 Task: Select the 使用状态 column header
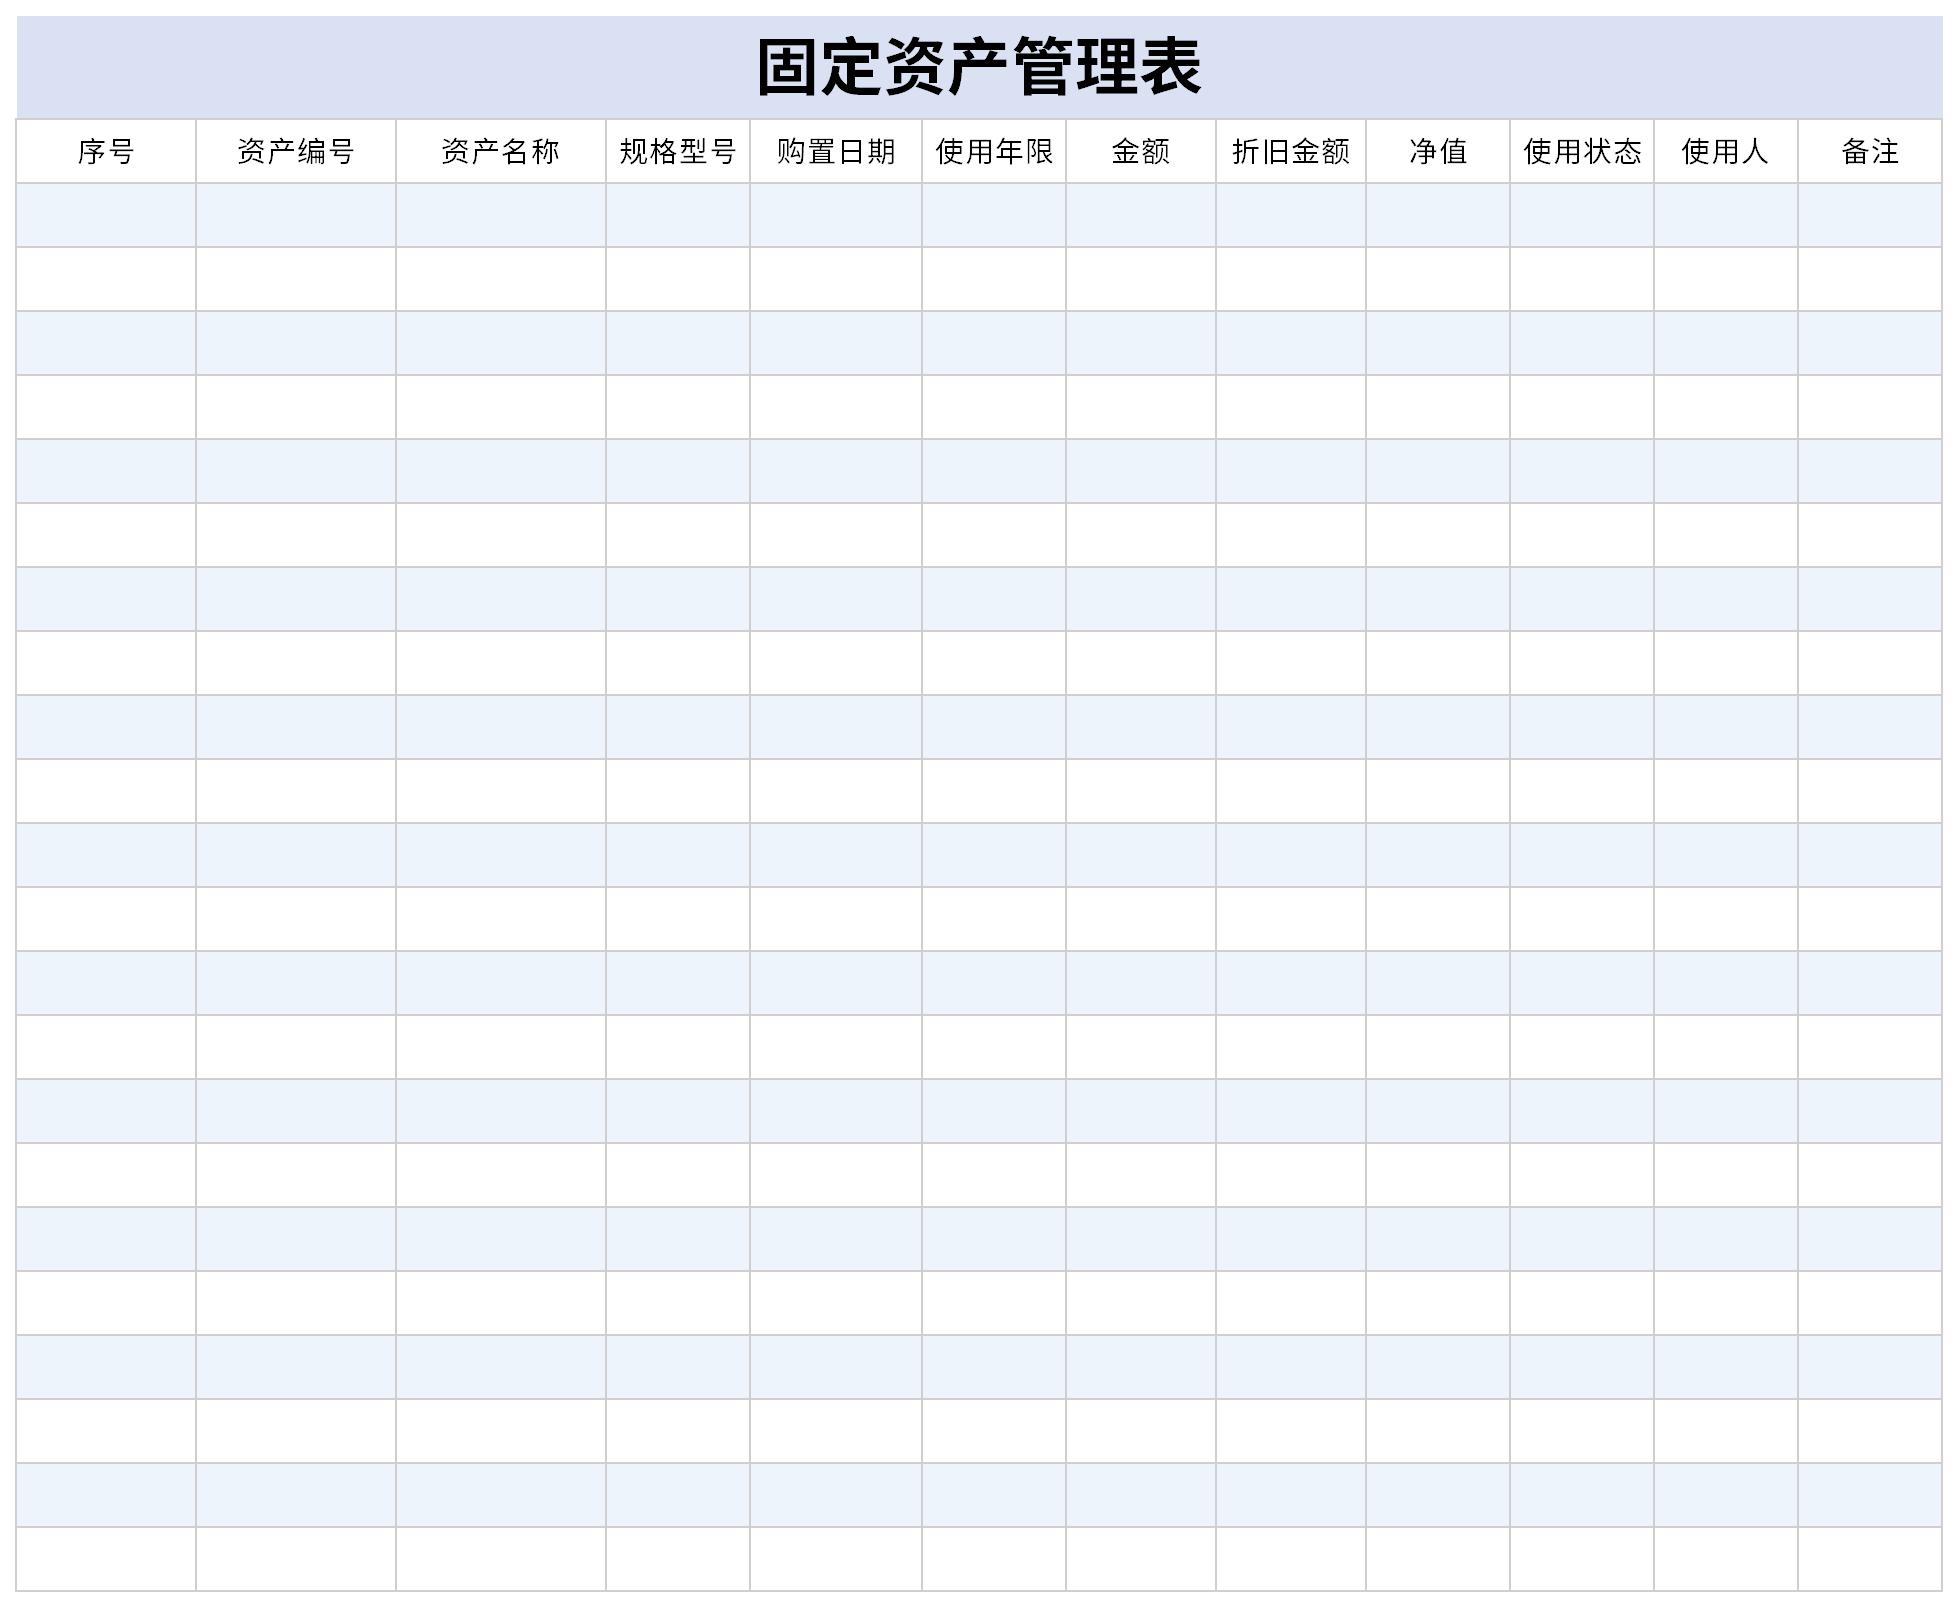tap(1583, 152)
